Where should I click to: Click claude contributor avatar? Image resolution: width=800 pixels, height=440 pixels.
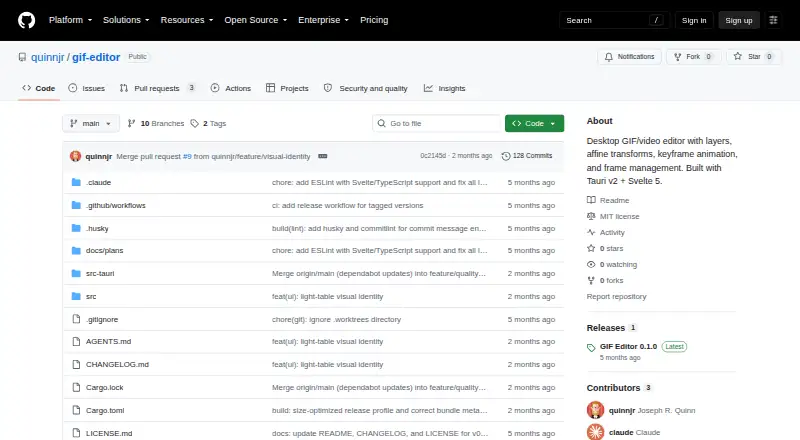point(595,432)
